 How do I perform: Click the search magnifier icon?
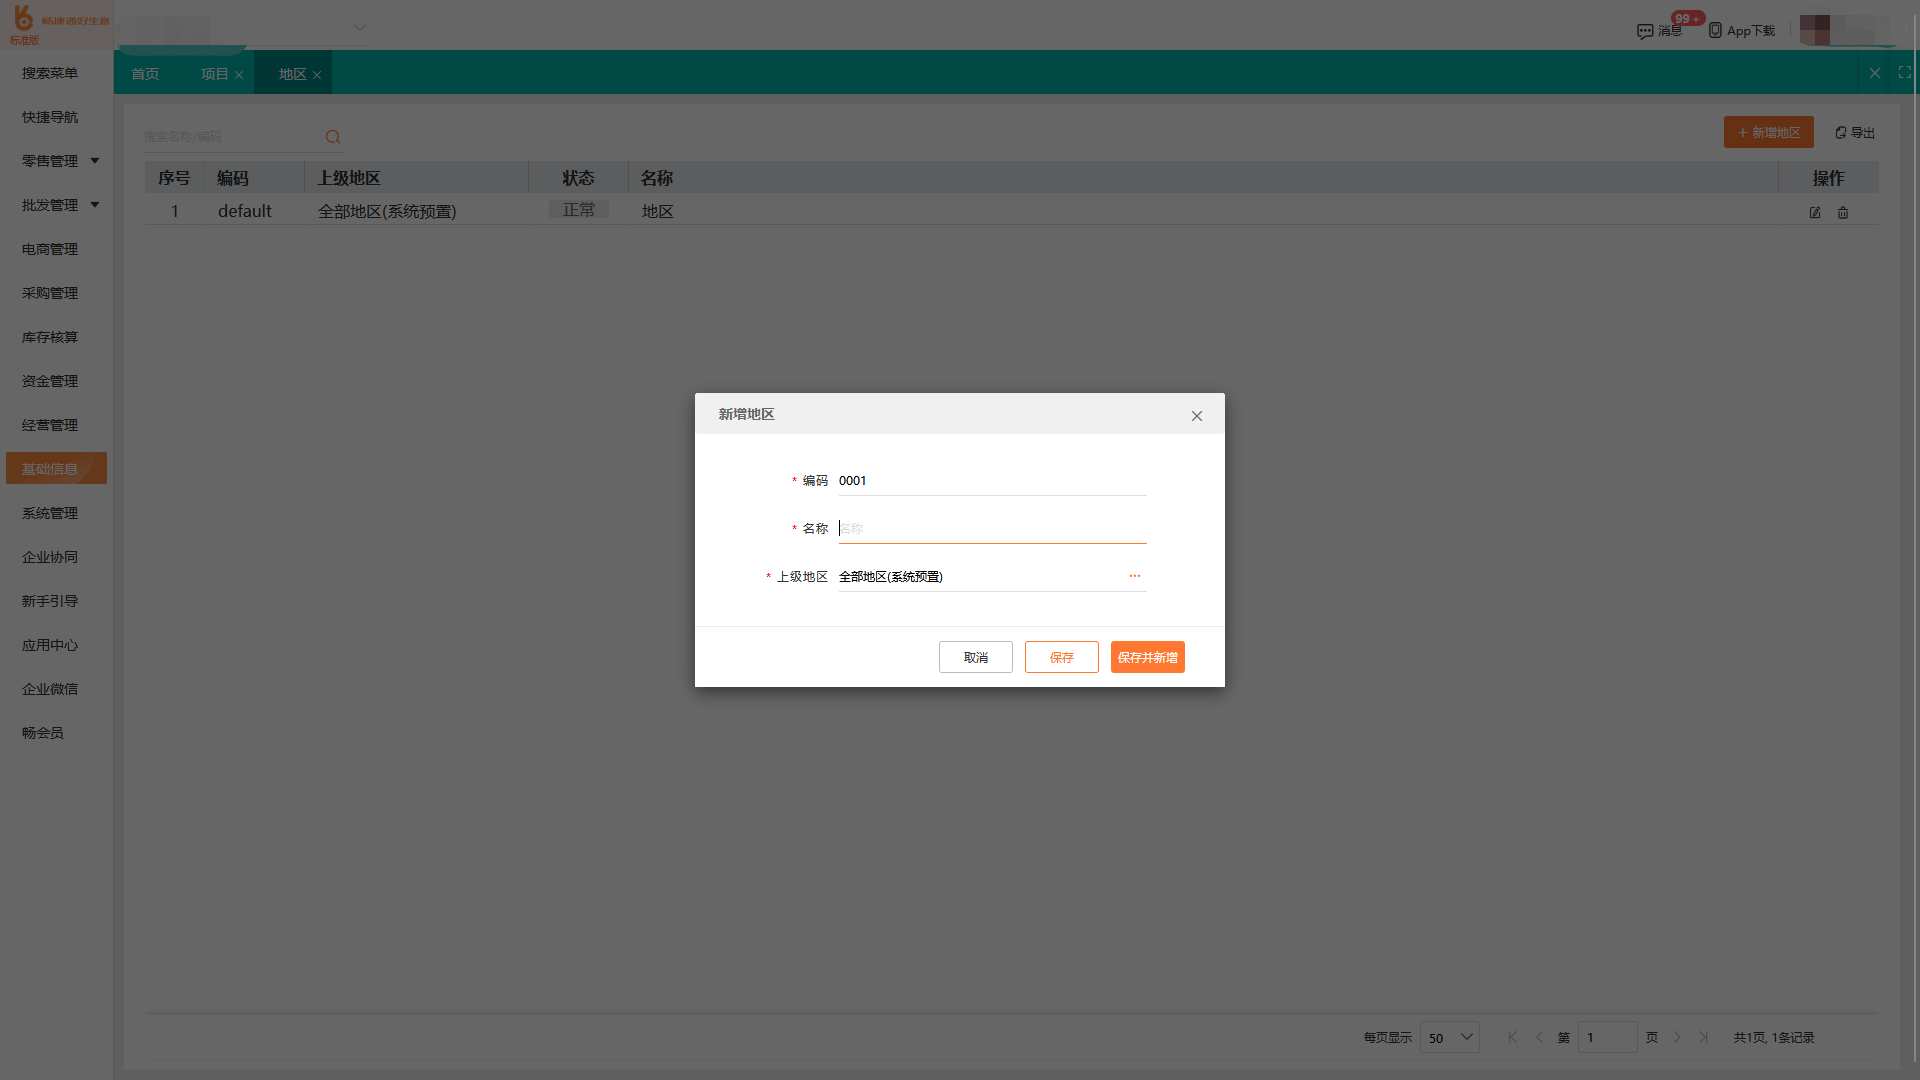click(x=332, y=136)
